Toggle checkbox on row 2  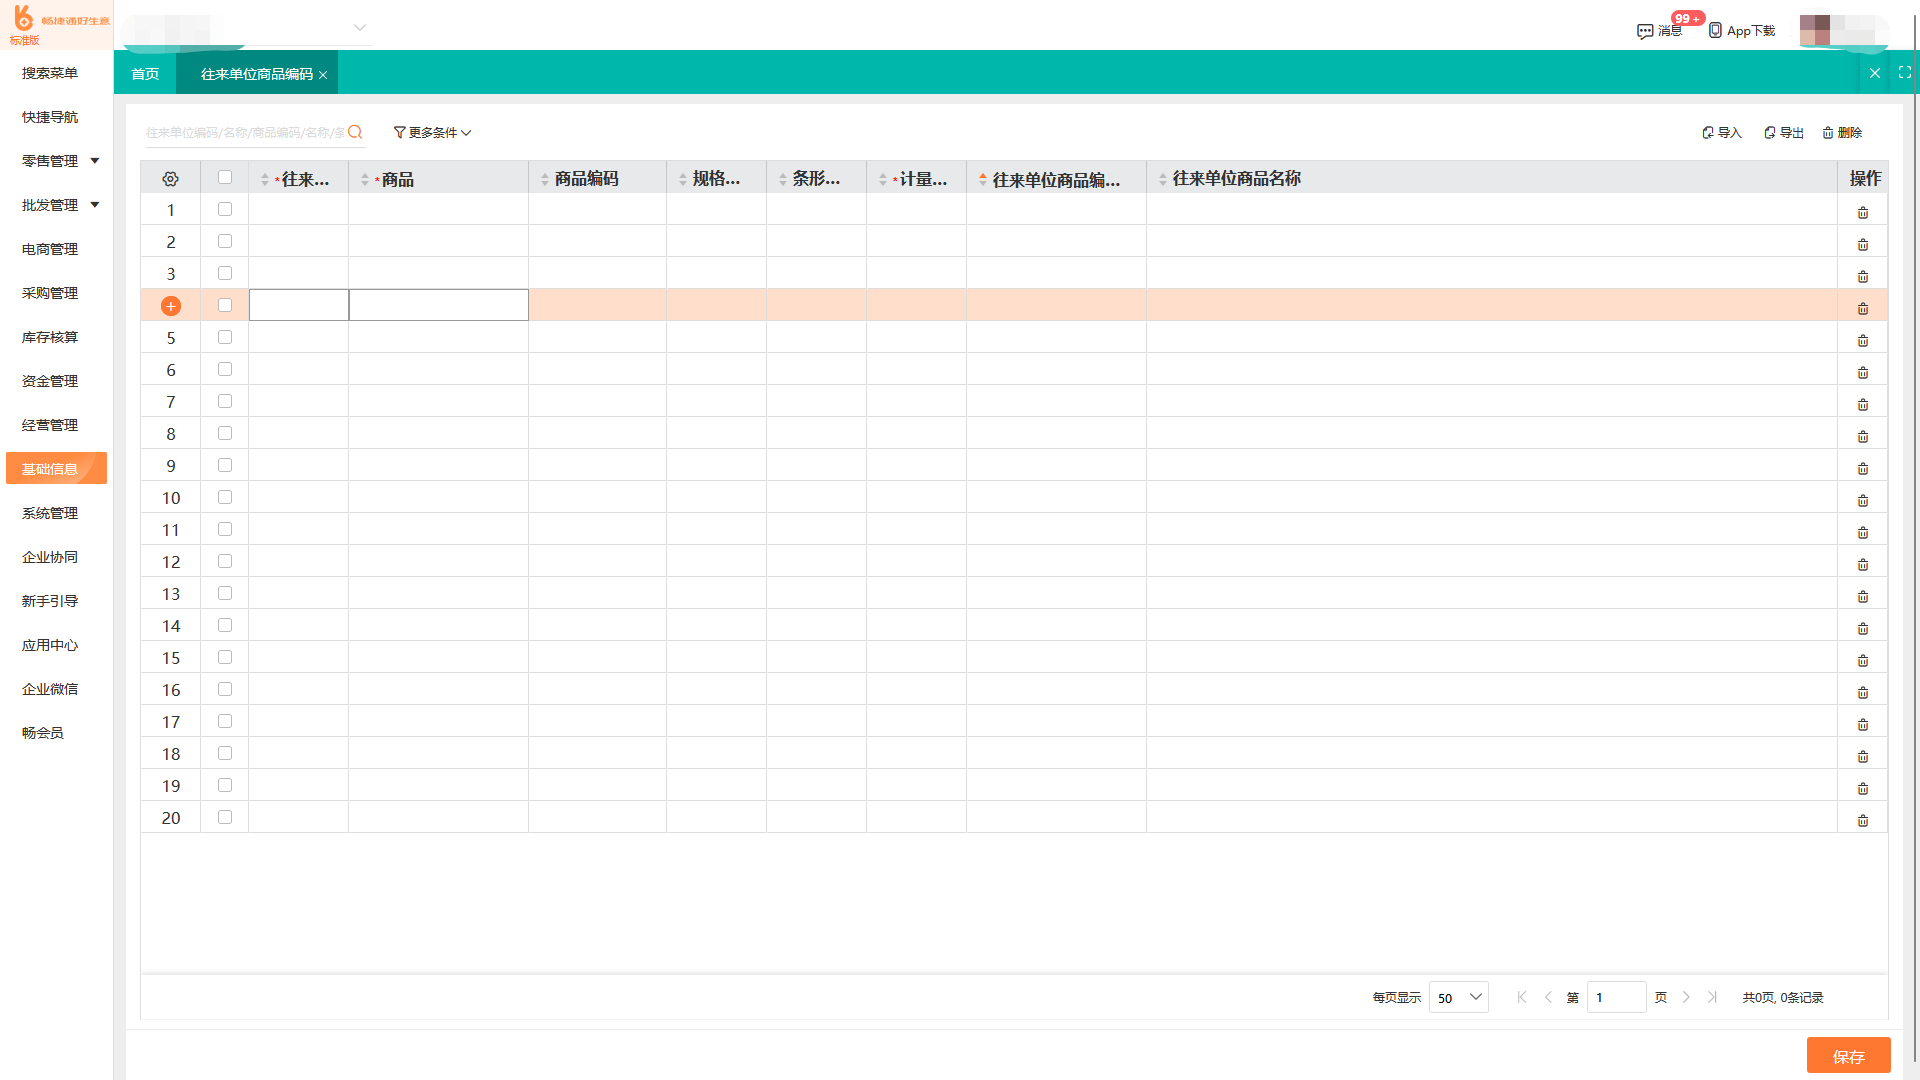(x=224, y=240)
